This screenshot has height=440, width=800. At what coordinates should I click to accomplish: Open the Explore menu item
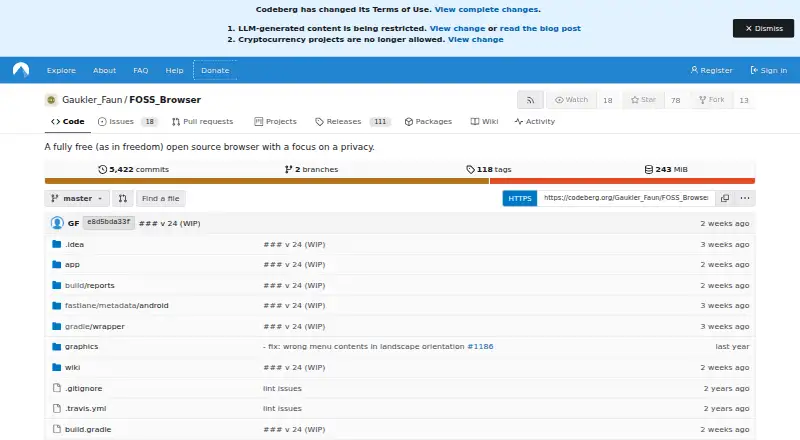61,70
